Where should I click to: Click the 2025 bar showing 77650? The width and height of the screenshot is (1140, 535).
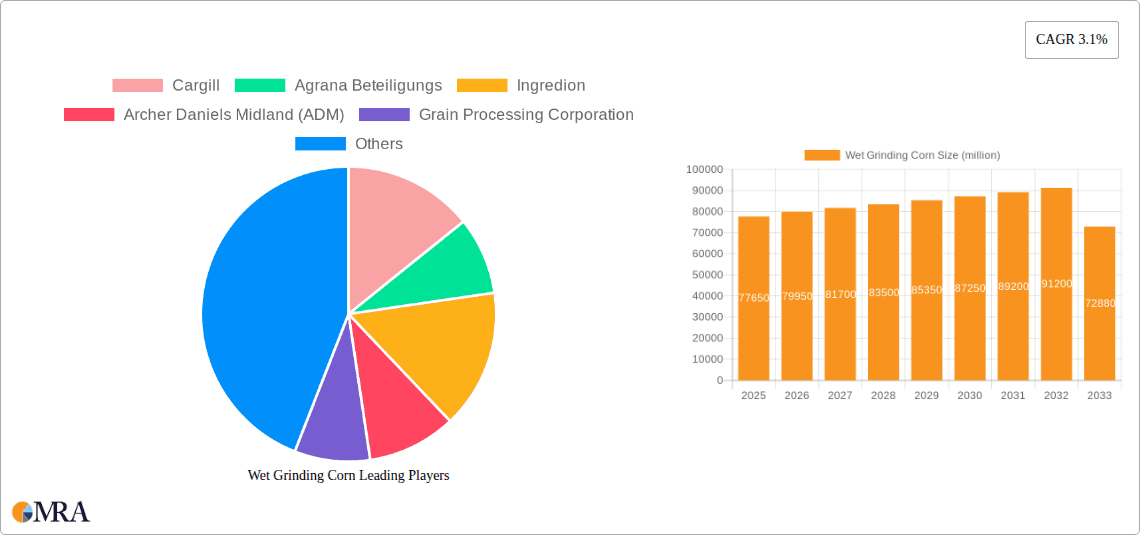753,298
